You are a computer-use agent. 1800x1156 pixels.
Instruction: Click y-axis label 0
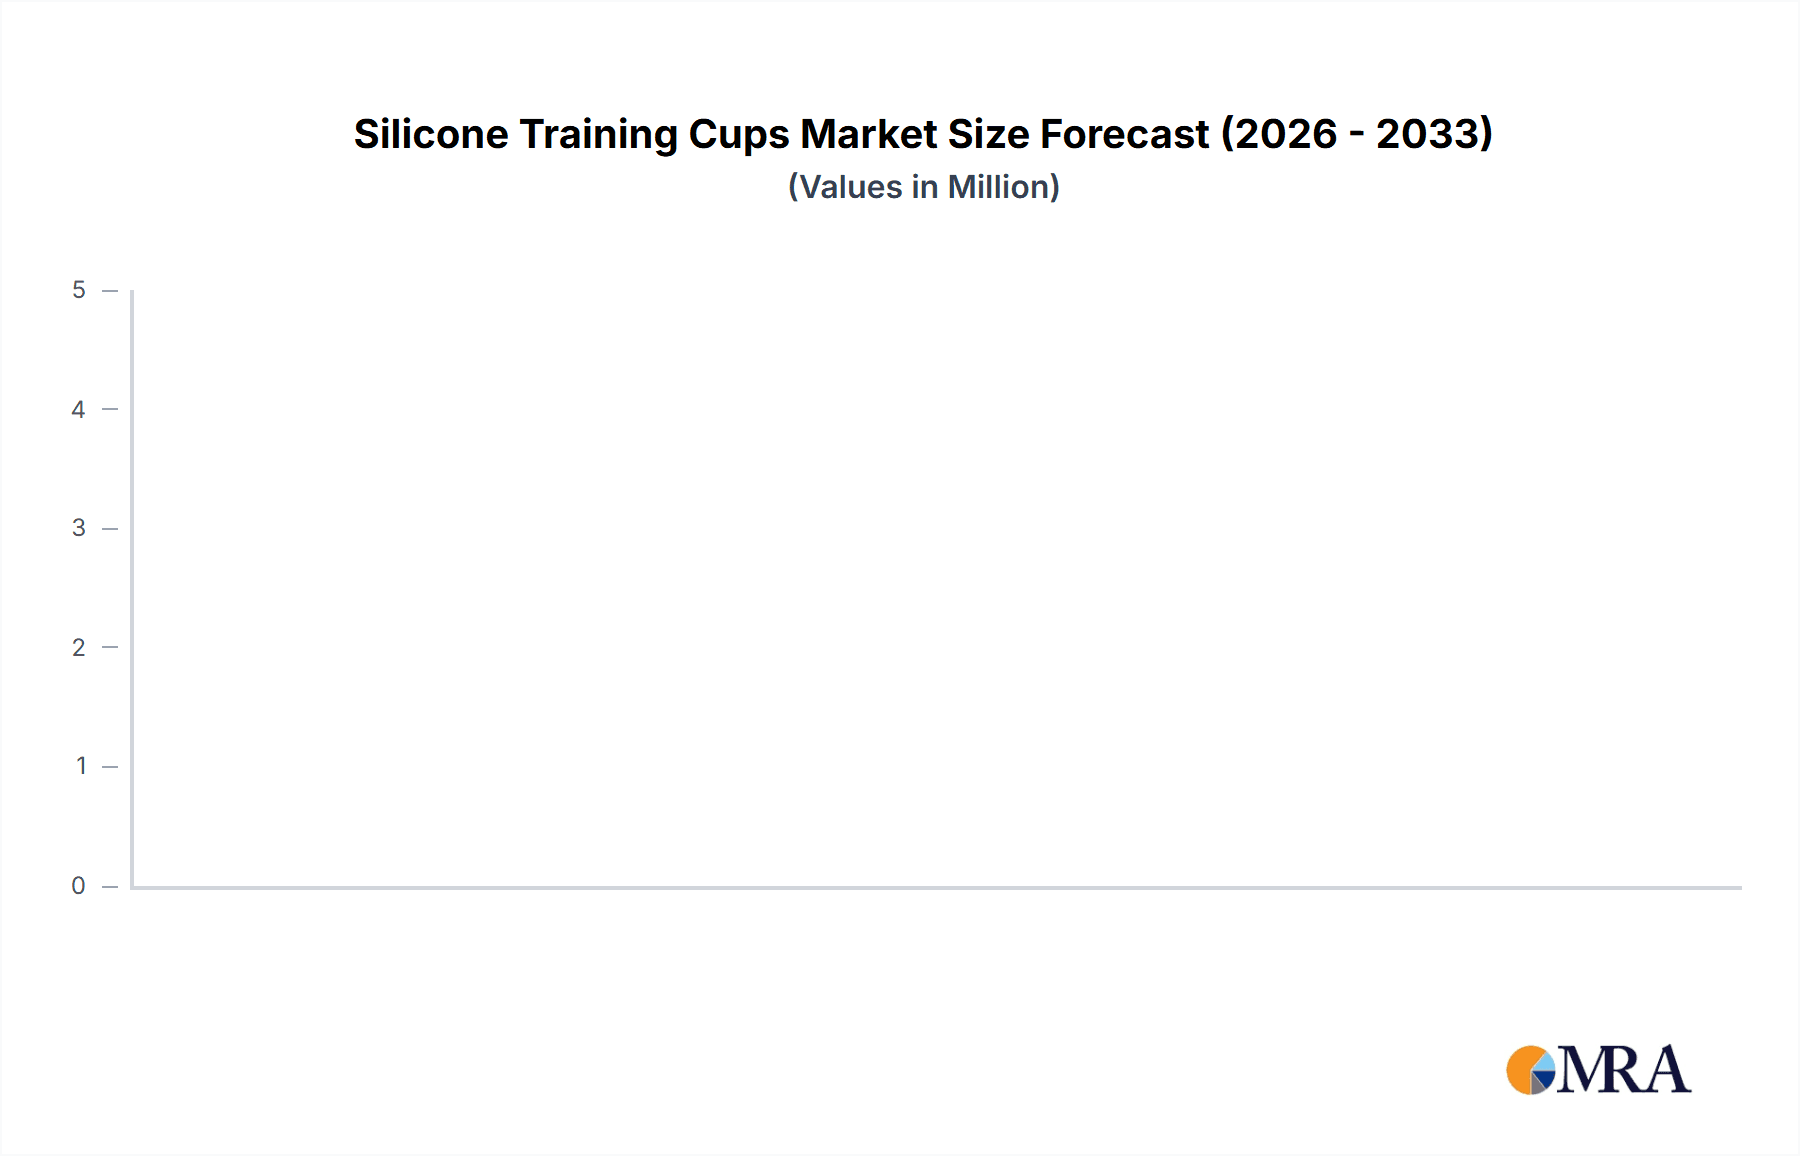point(79,886)
